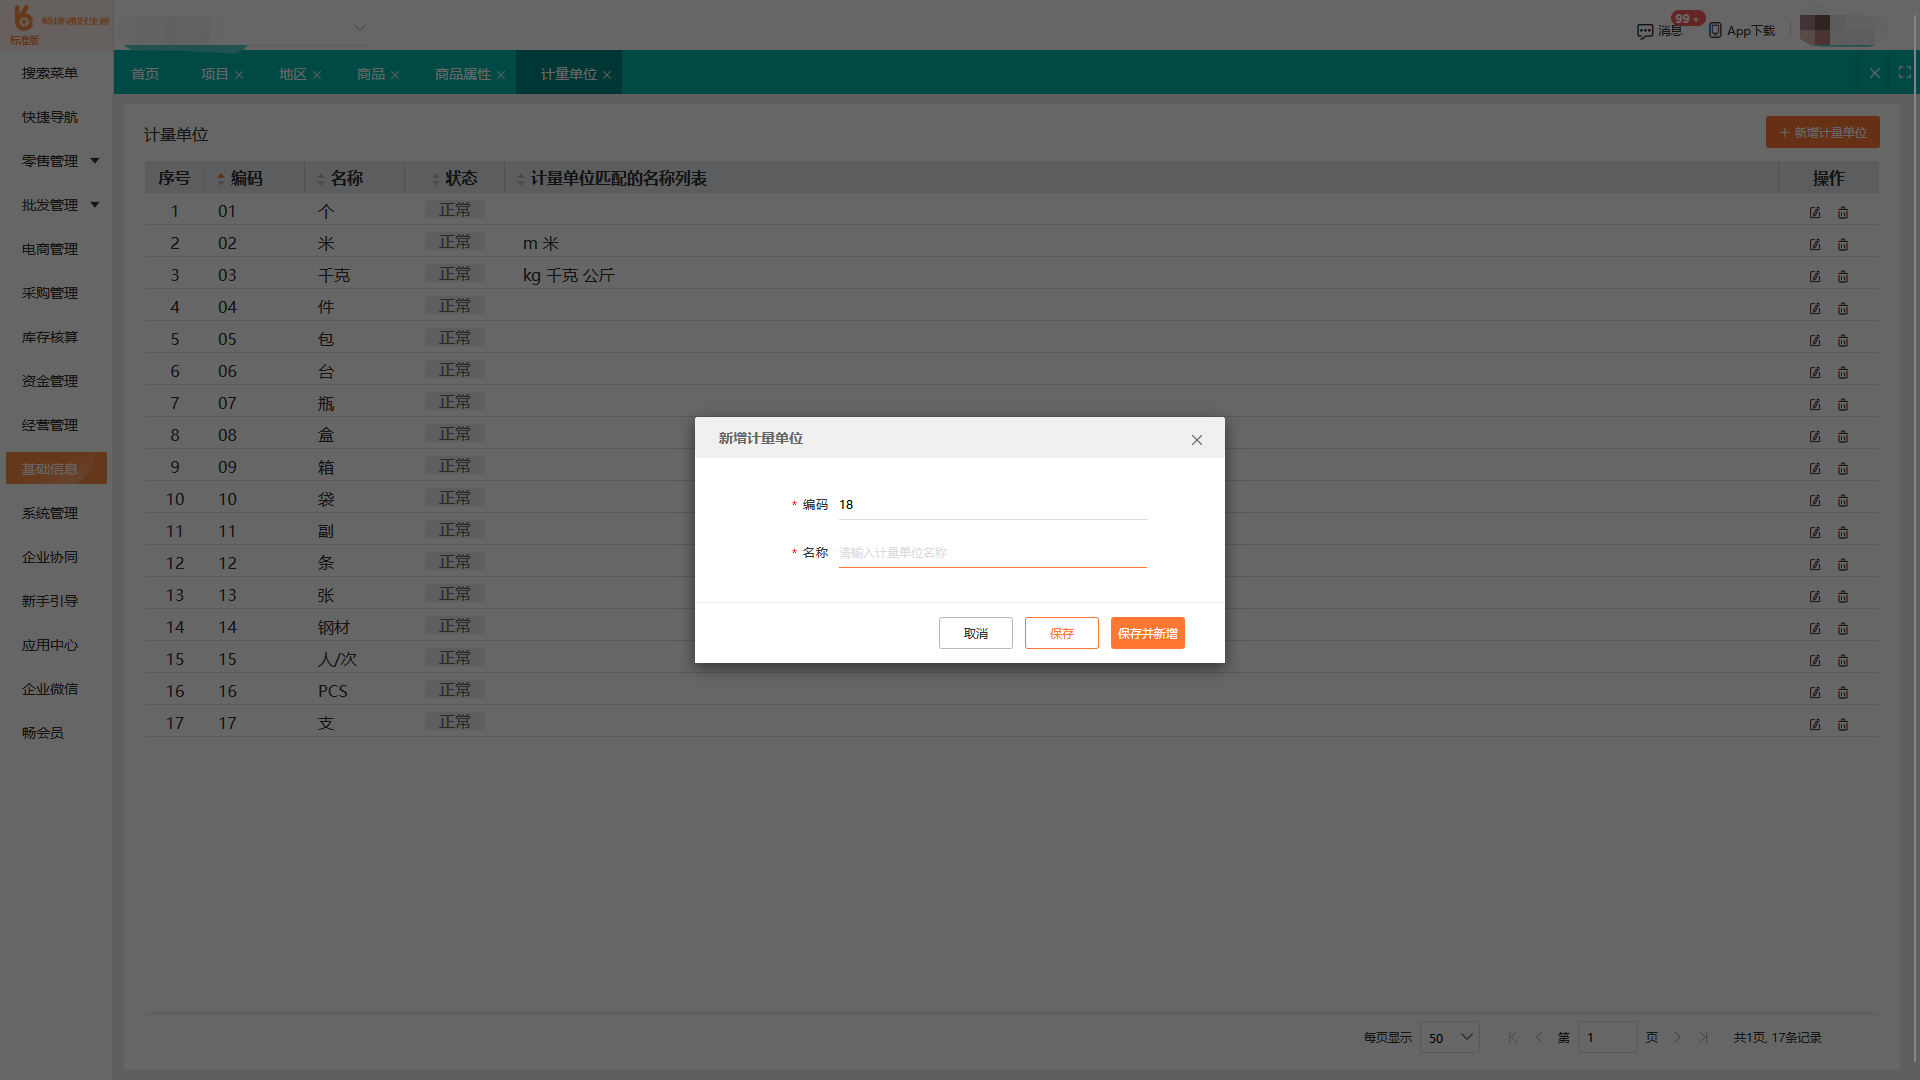1920x1080 pixels.
Task: Click the edit icon for row 16 PCS
Action: click(1815, 690)
